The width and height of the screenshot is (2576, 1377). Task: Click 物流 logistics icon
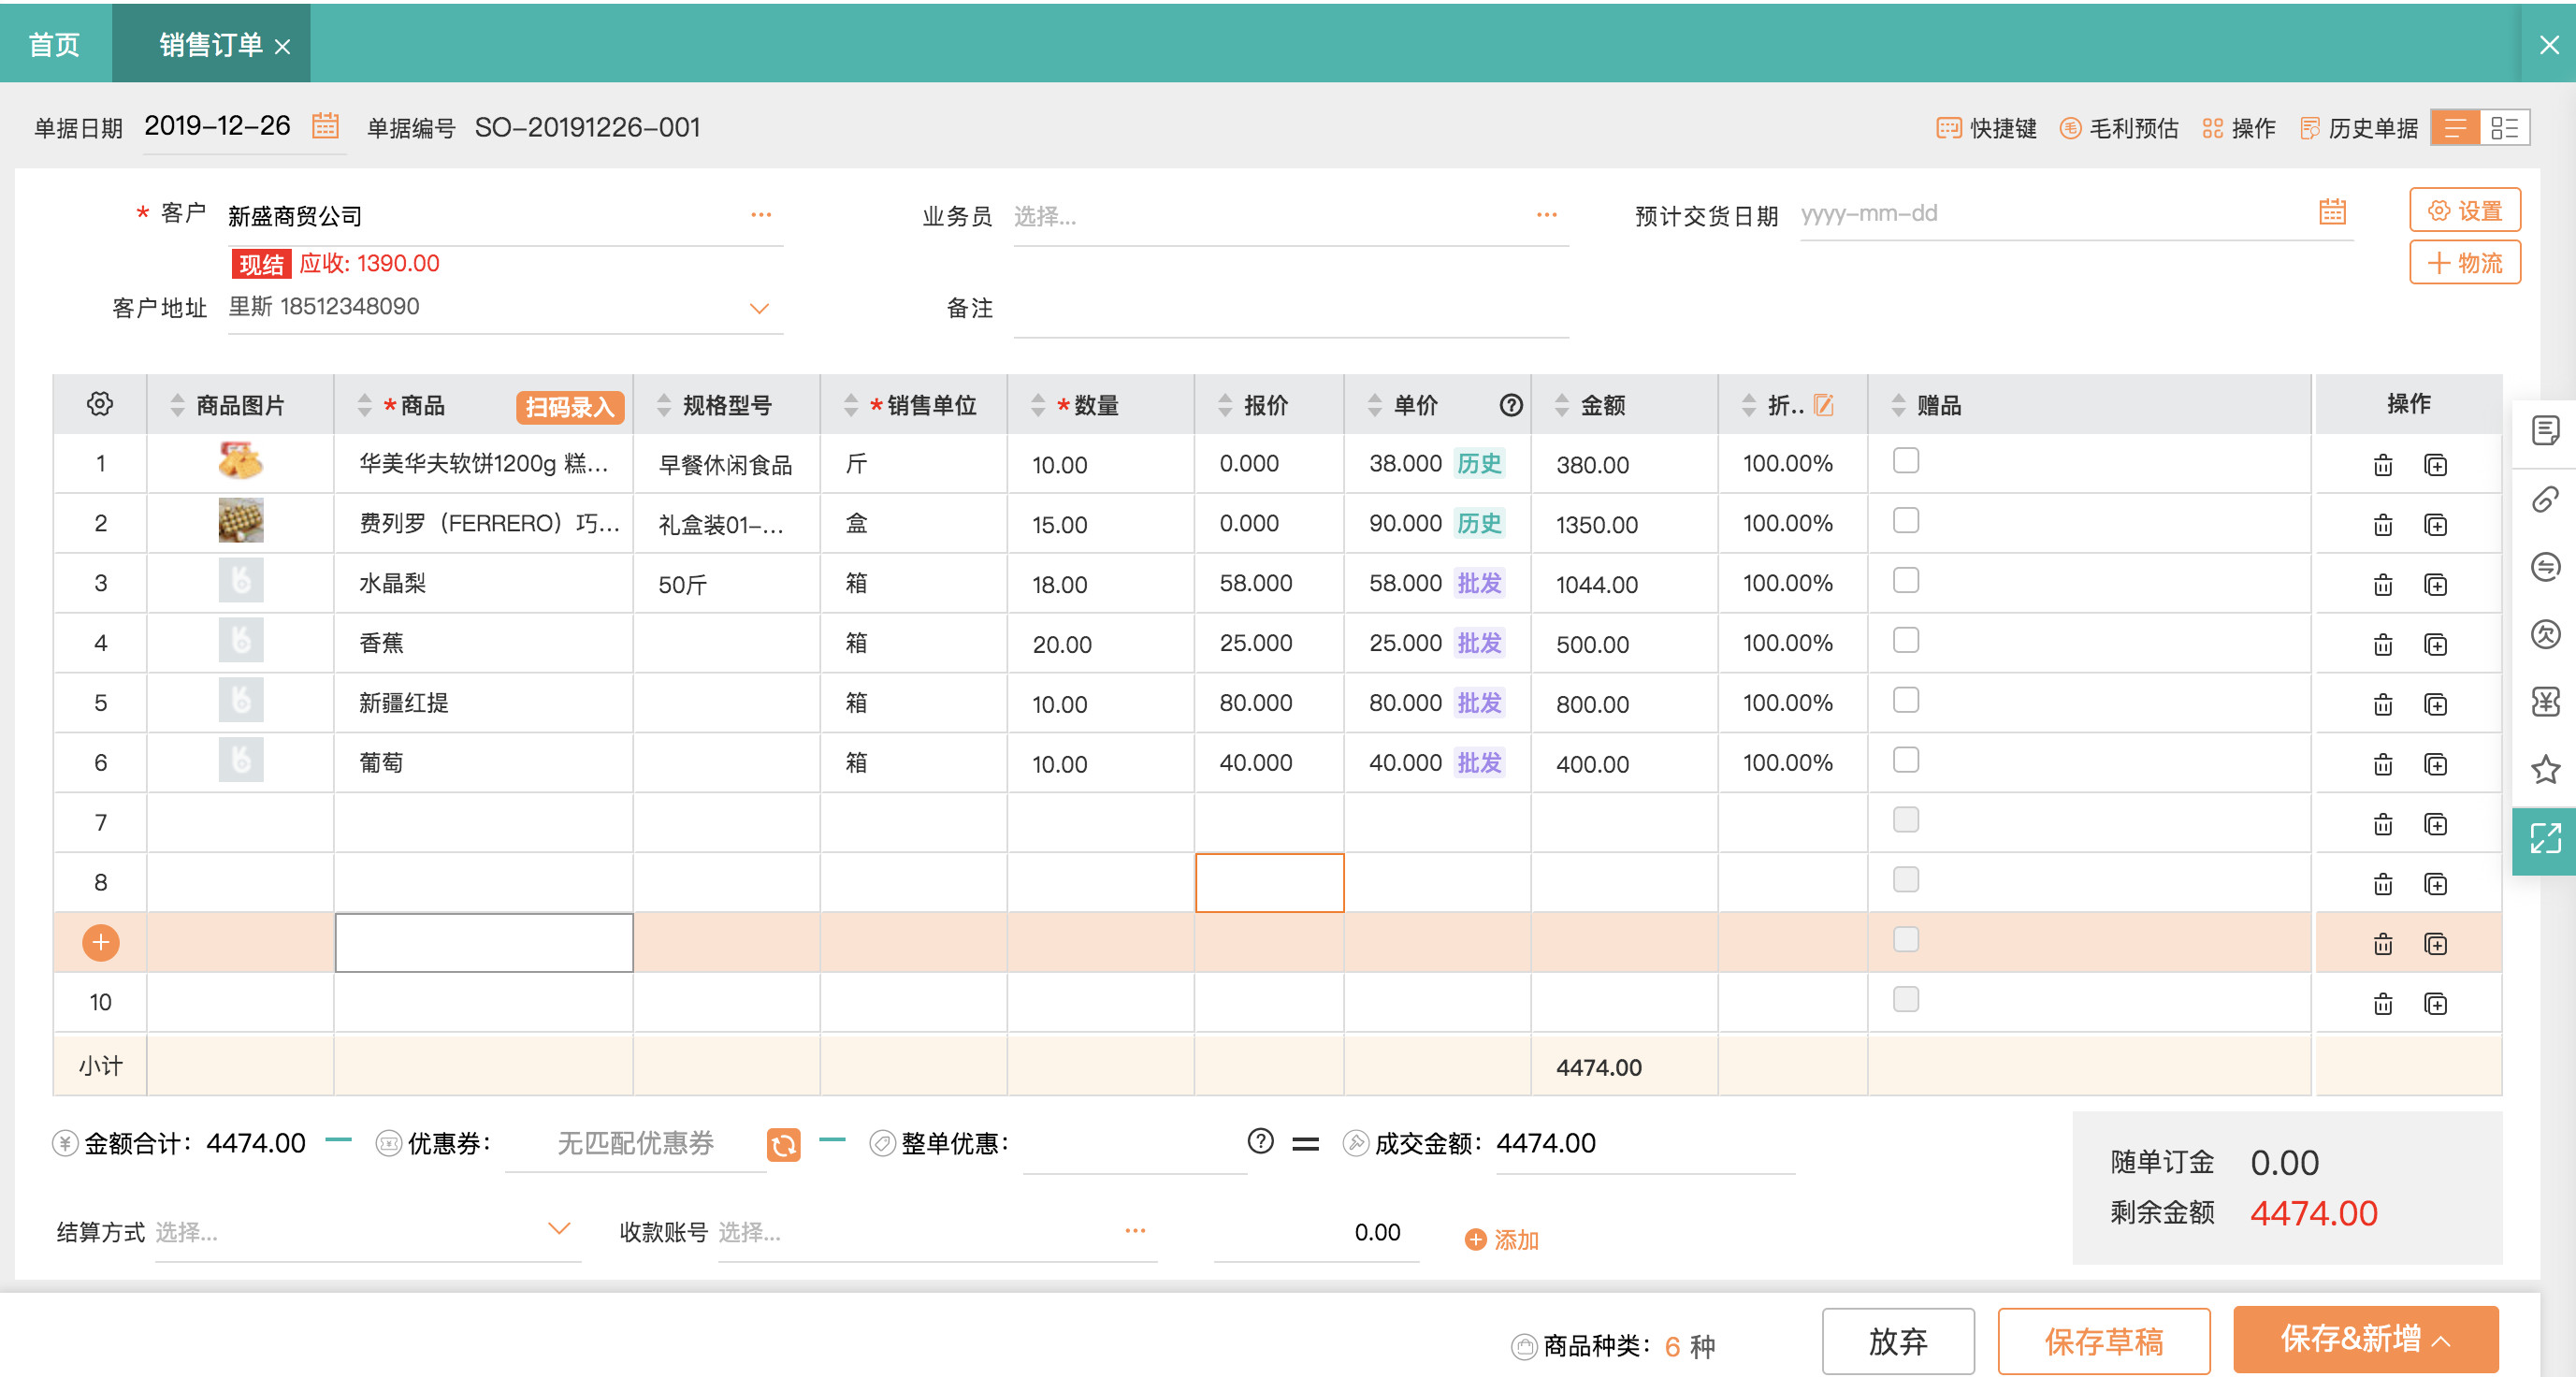pos(2466,266)
